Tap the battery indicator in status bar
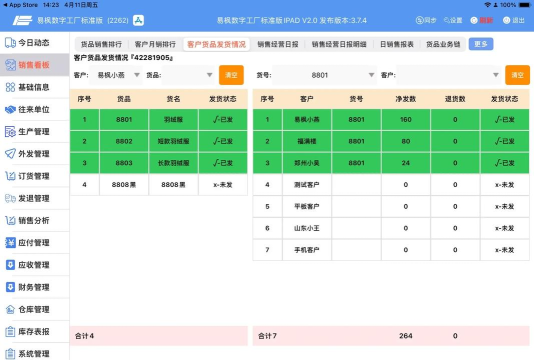 click(524, 5)
